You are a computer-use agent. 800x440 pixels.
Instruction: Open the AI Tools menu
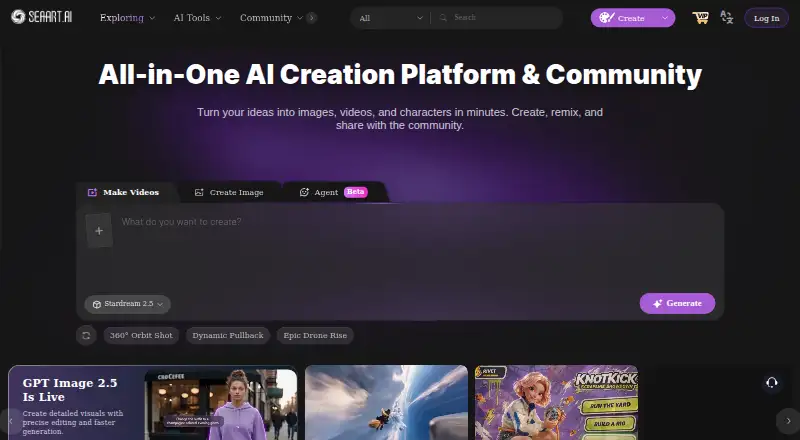coord(197,18)
